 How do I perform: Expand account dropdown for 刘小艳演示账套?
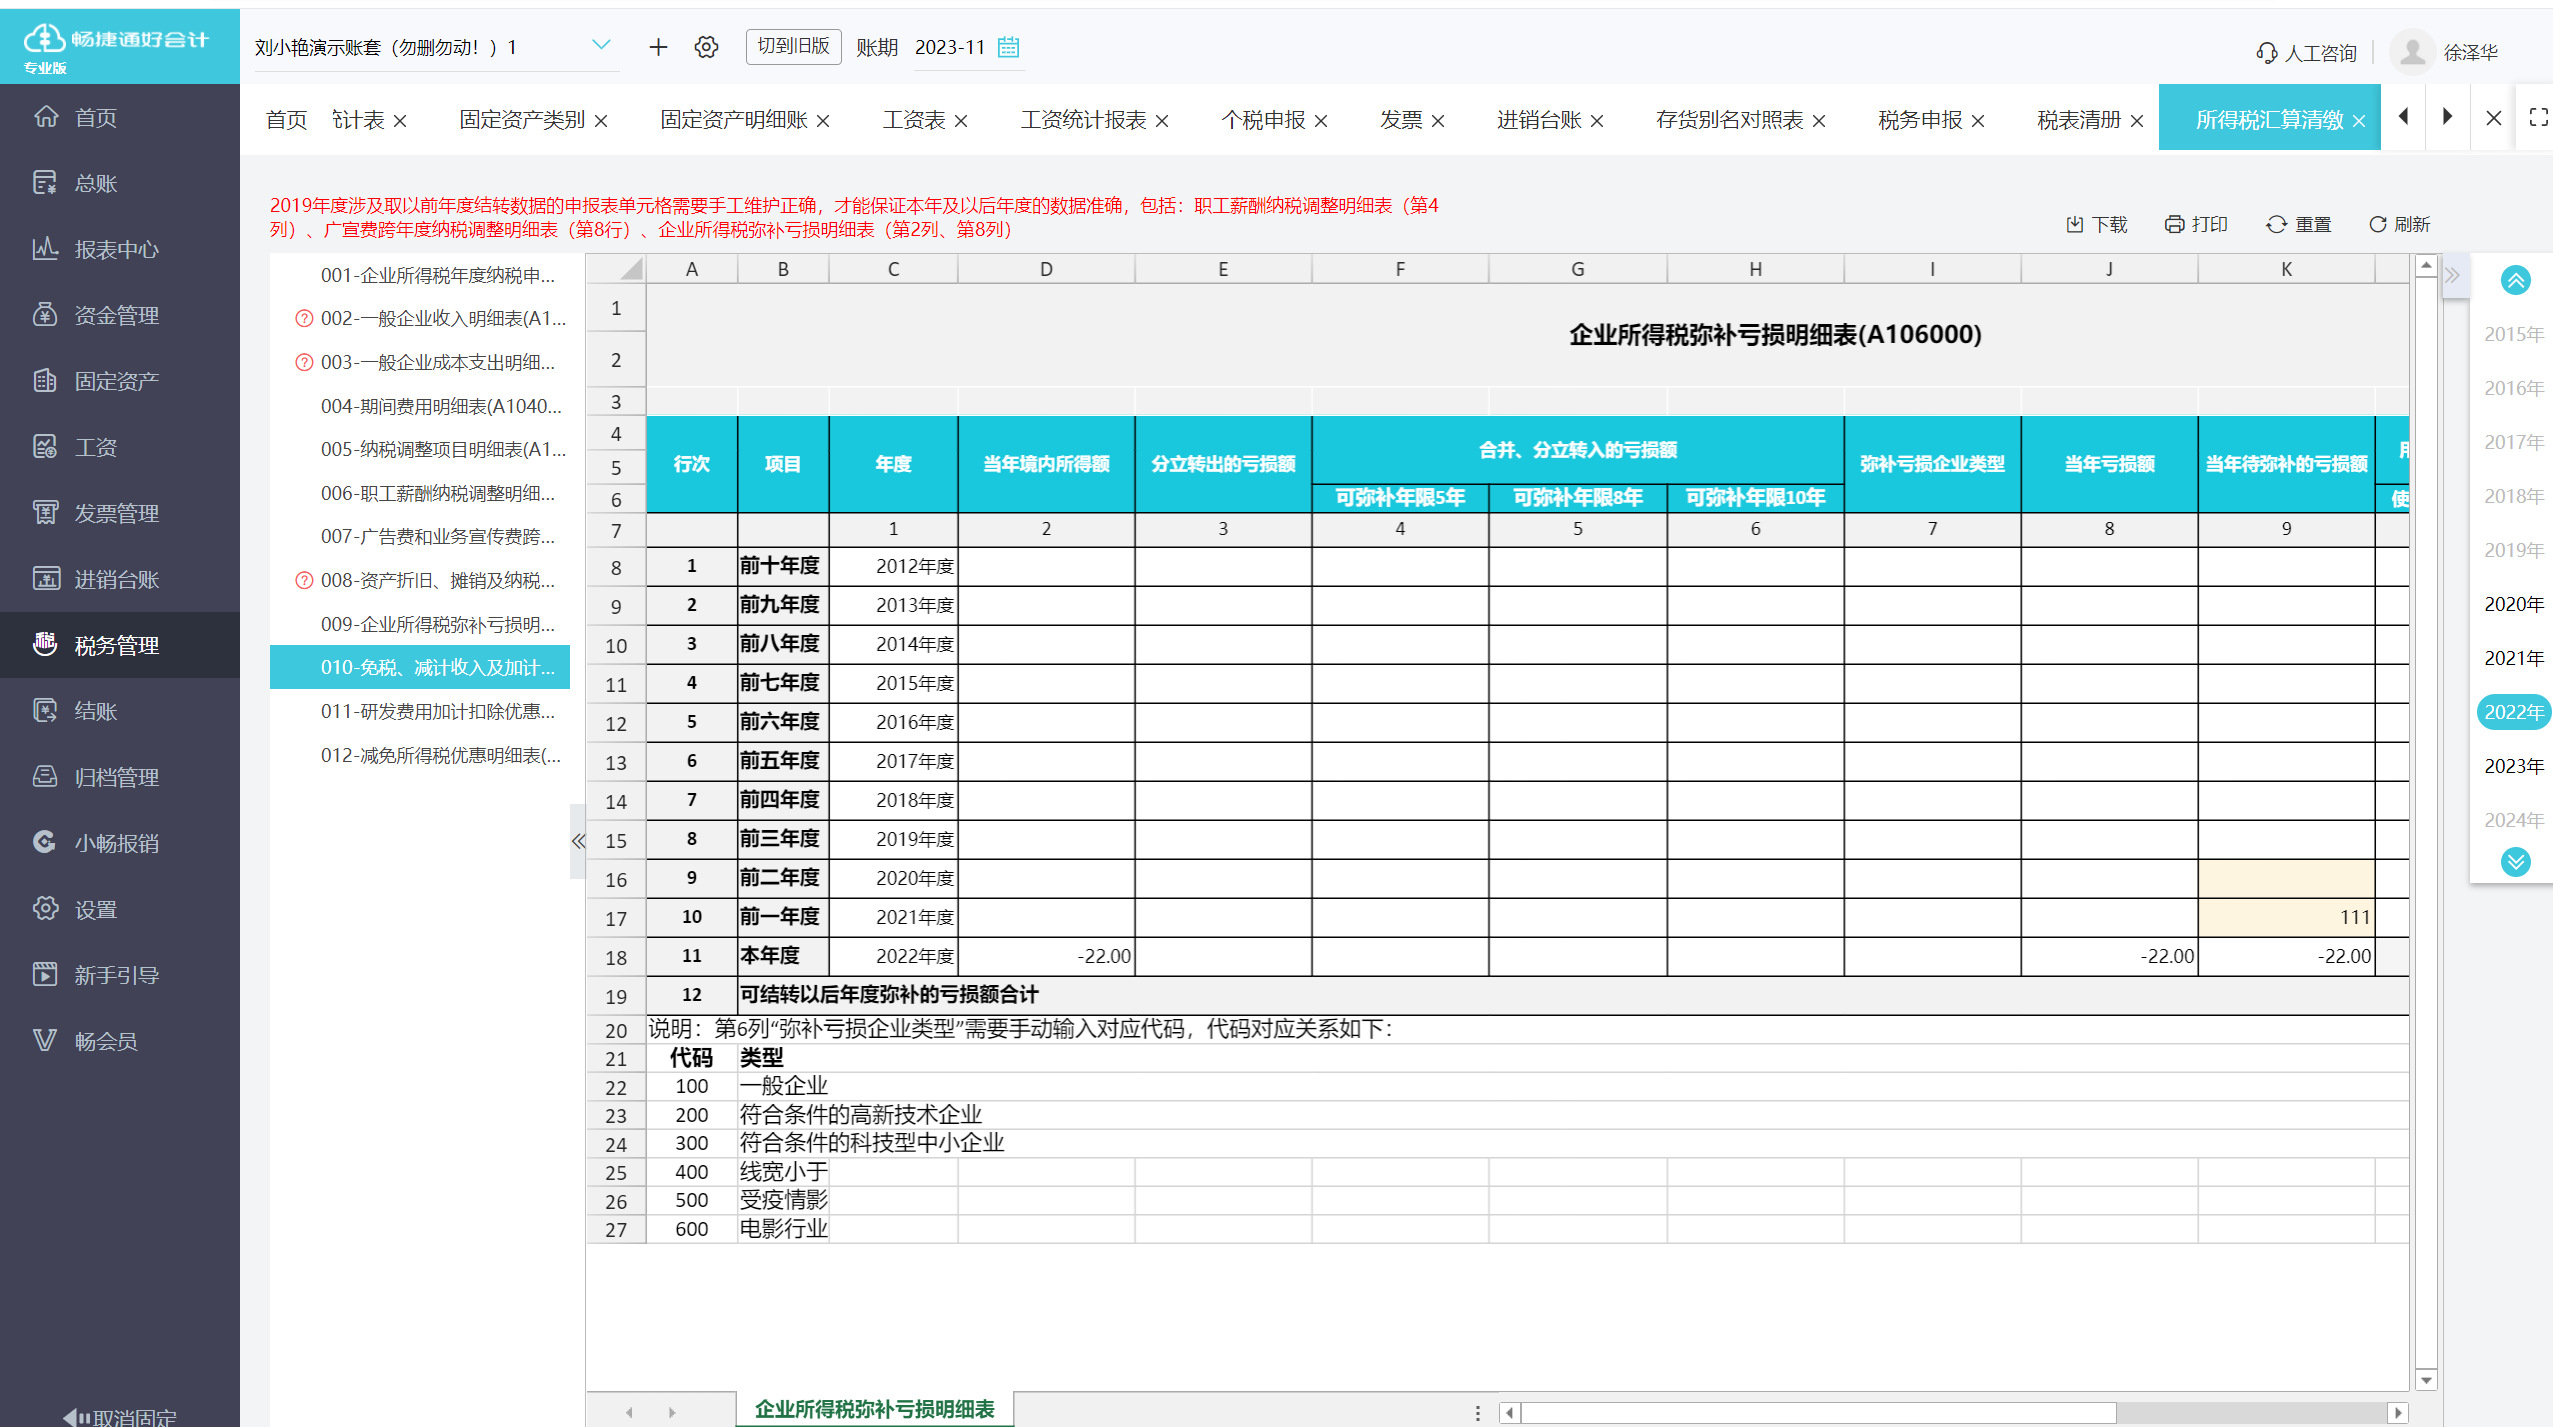tap(605, 46)
